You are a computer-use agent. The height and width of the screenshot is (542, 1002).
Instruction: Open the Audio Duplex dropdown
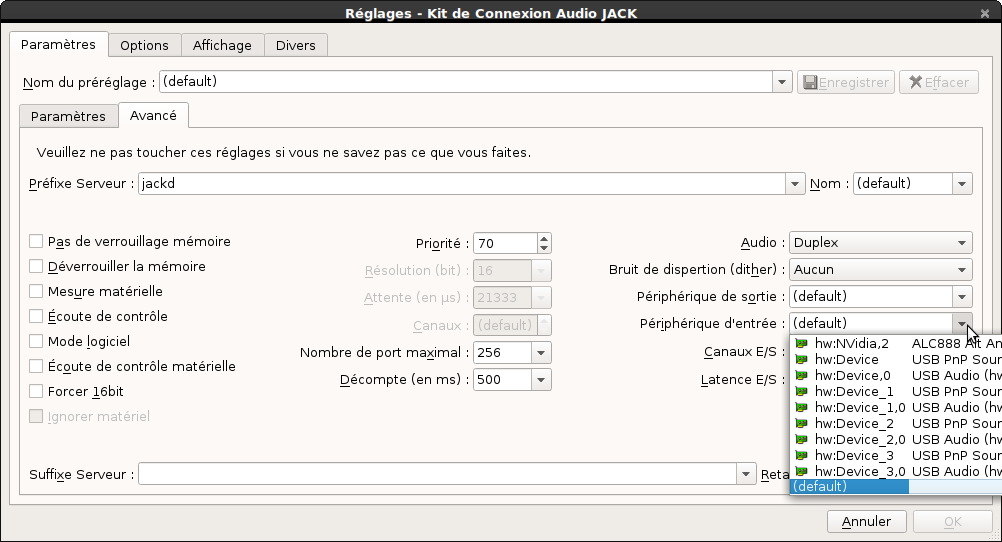(x=880, y=243)
